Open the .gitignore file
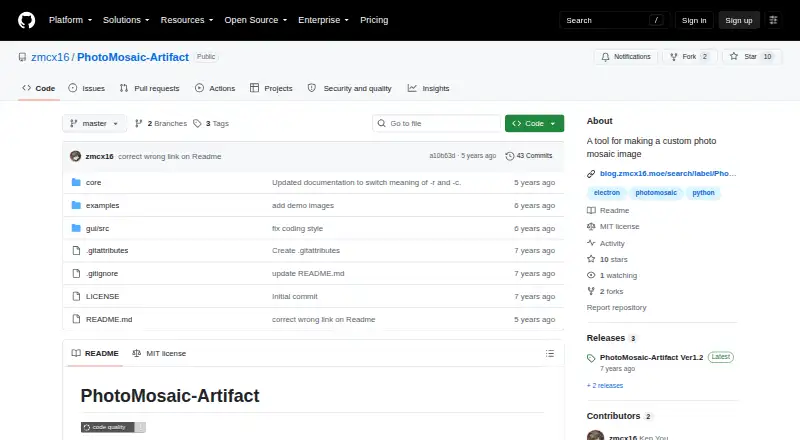The height and width of the screenshot is (440, 800). coord(102,274)
